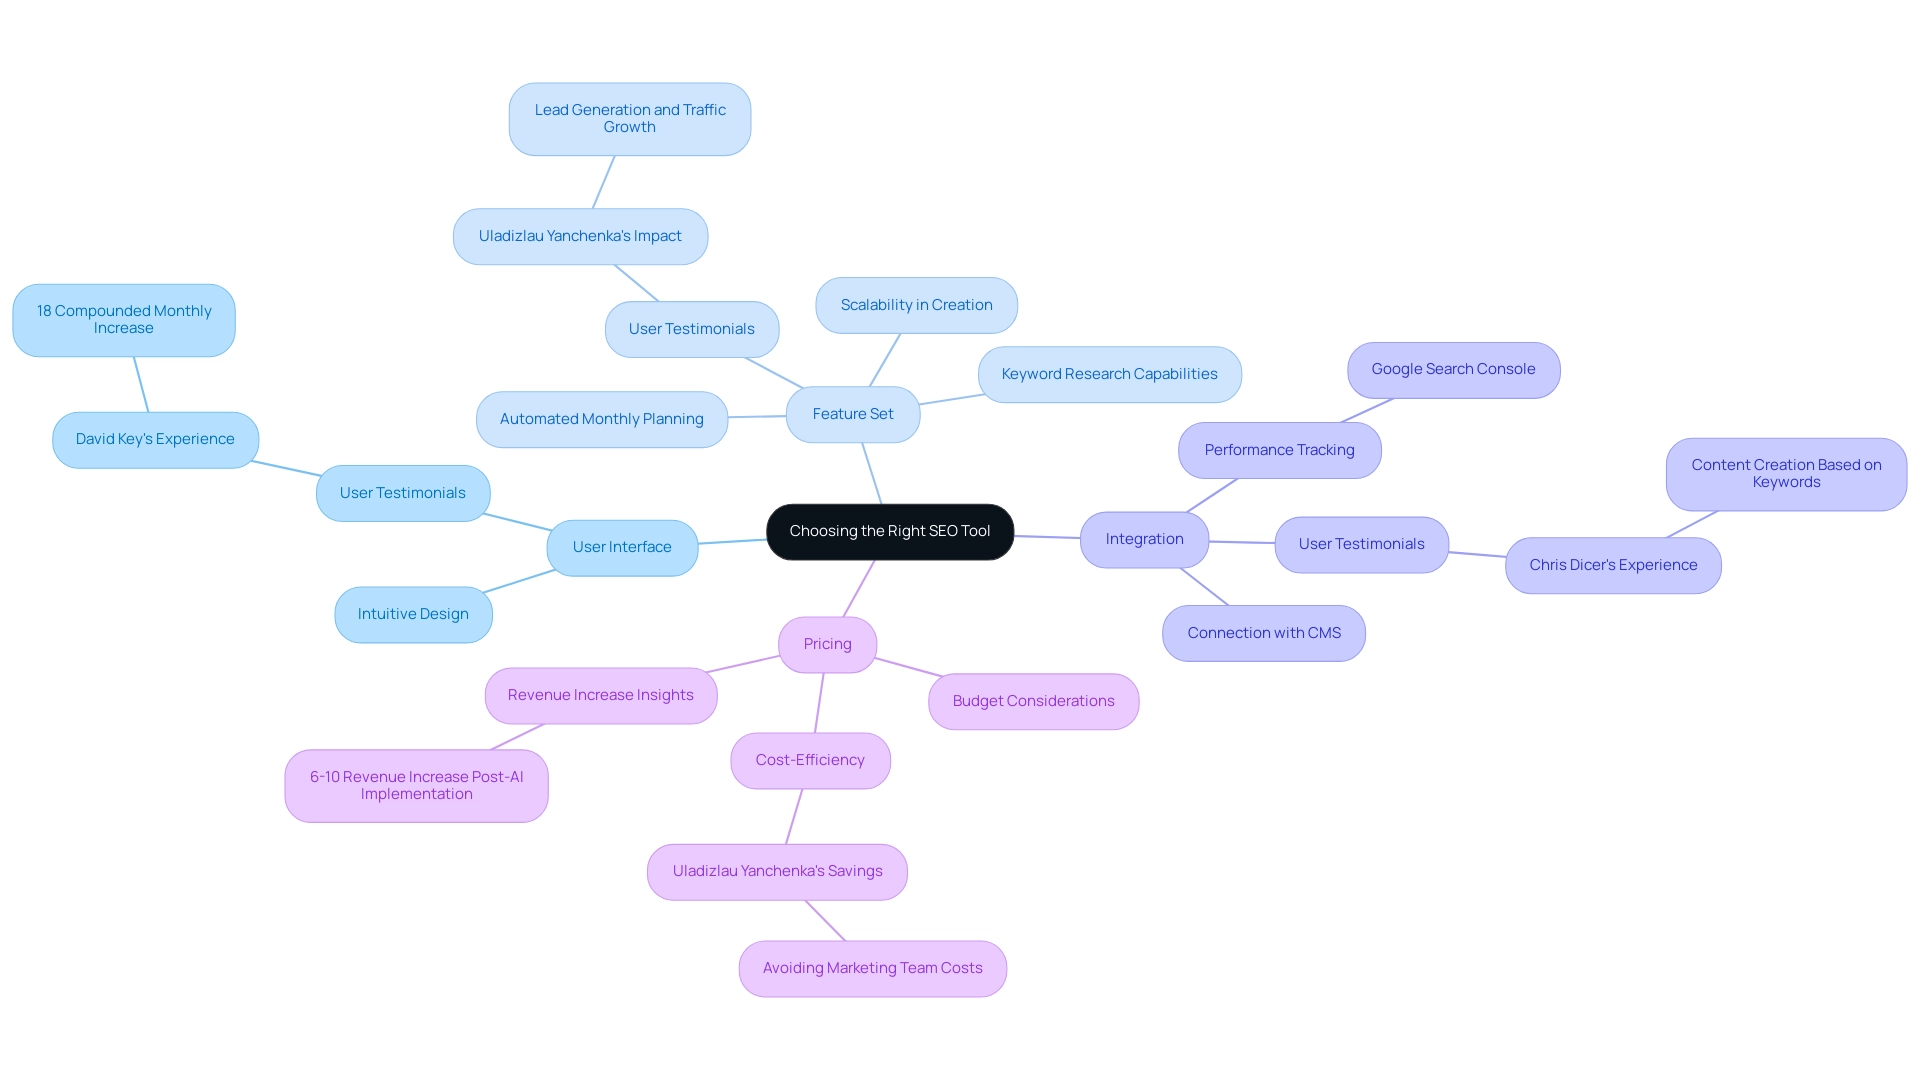Click the 'Cost-Efficiency' node
The width and height of the screenshot is (1920, 1083).
coord(810,760)
